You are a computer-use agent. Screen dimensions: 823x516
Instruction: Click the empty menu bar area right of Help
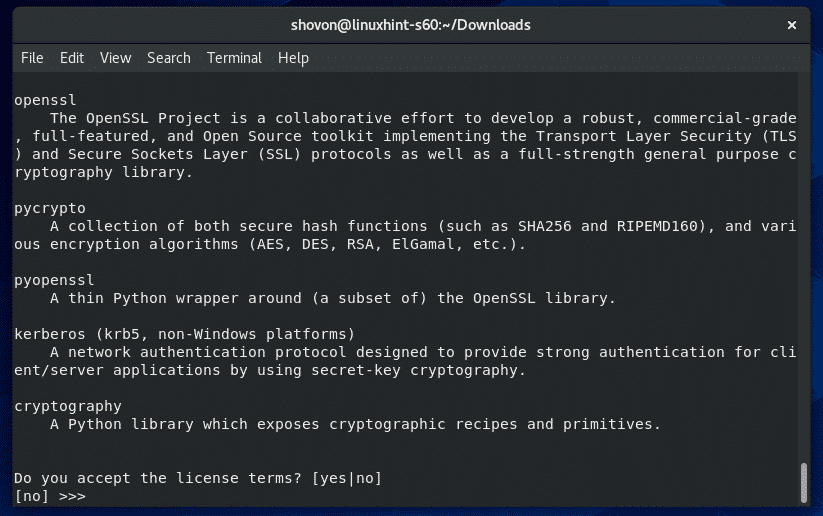[x=556, y=58]
